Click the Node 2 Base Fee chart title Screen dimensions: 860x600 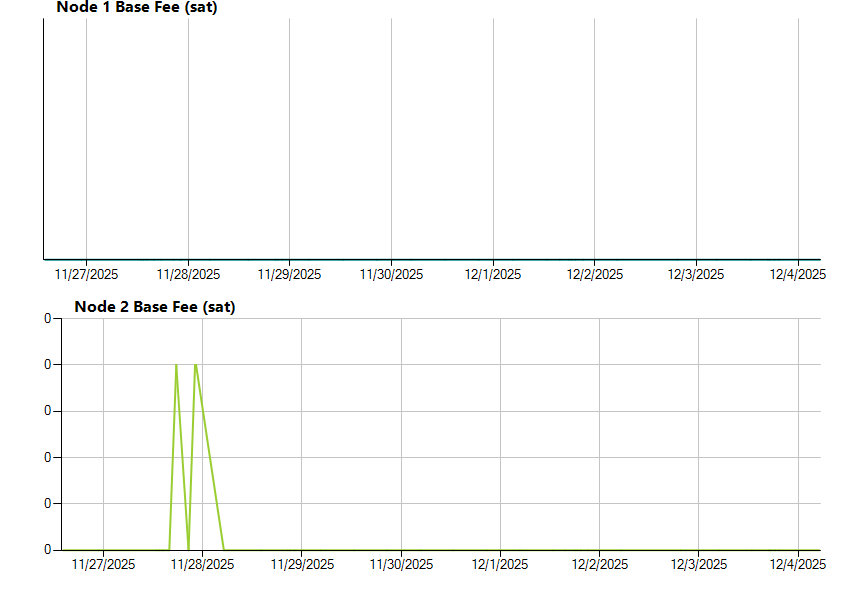click(x=155, y=307)
